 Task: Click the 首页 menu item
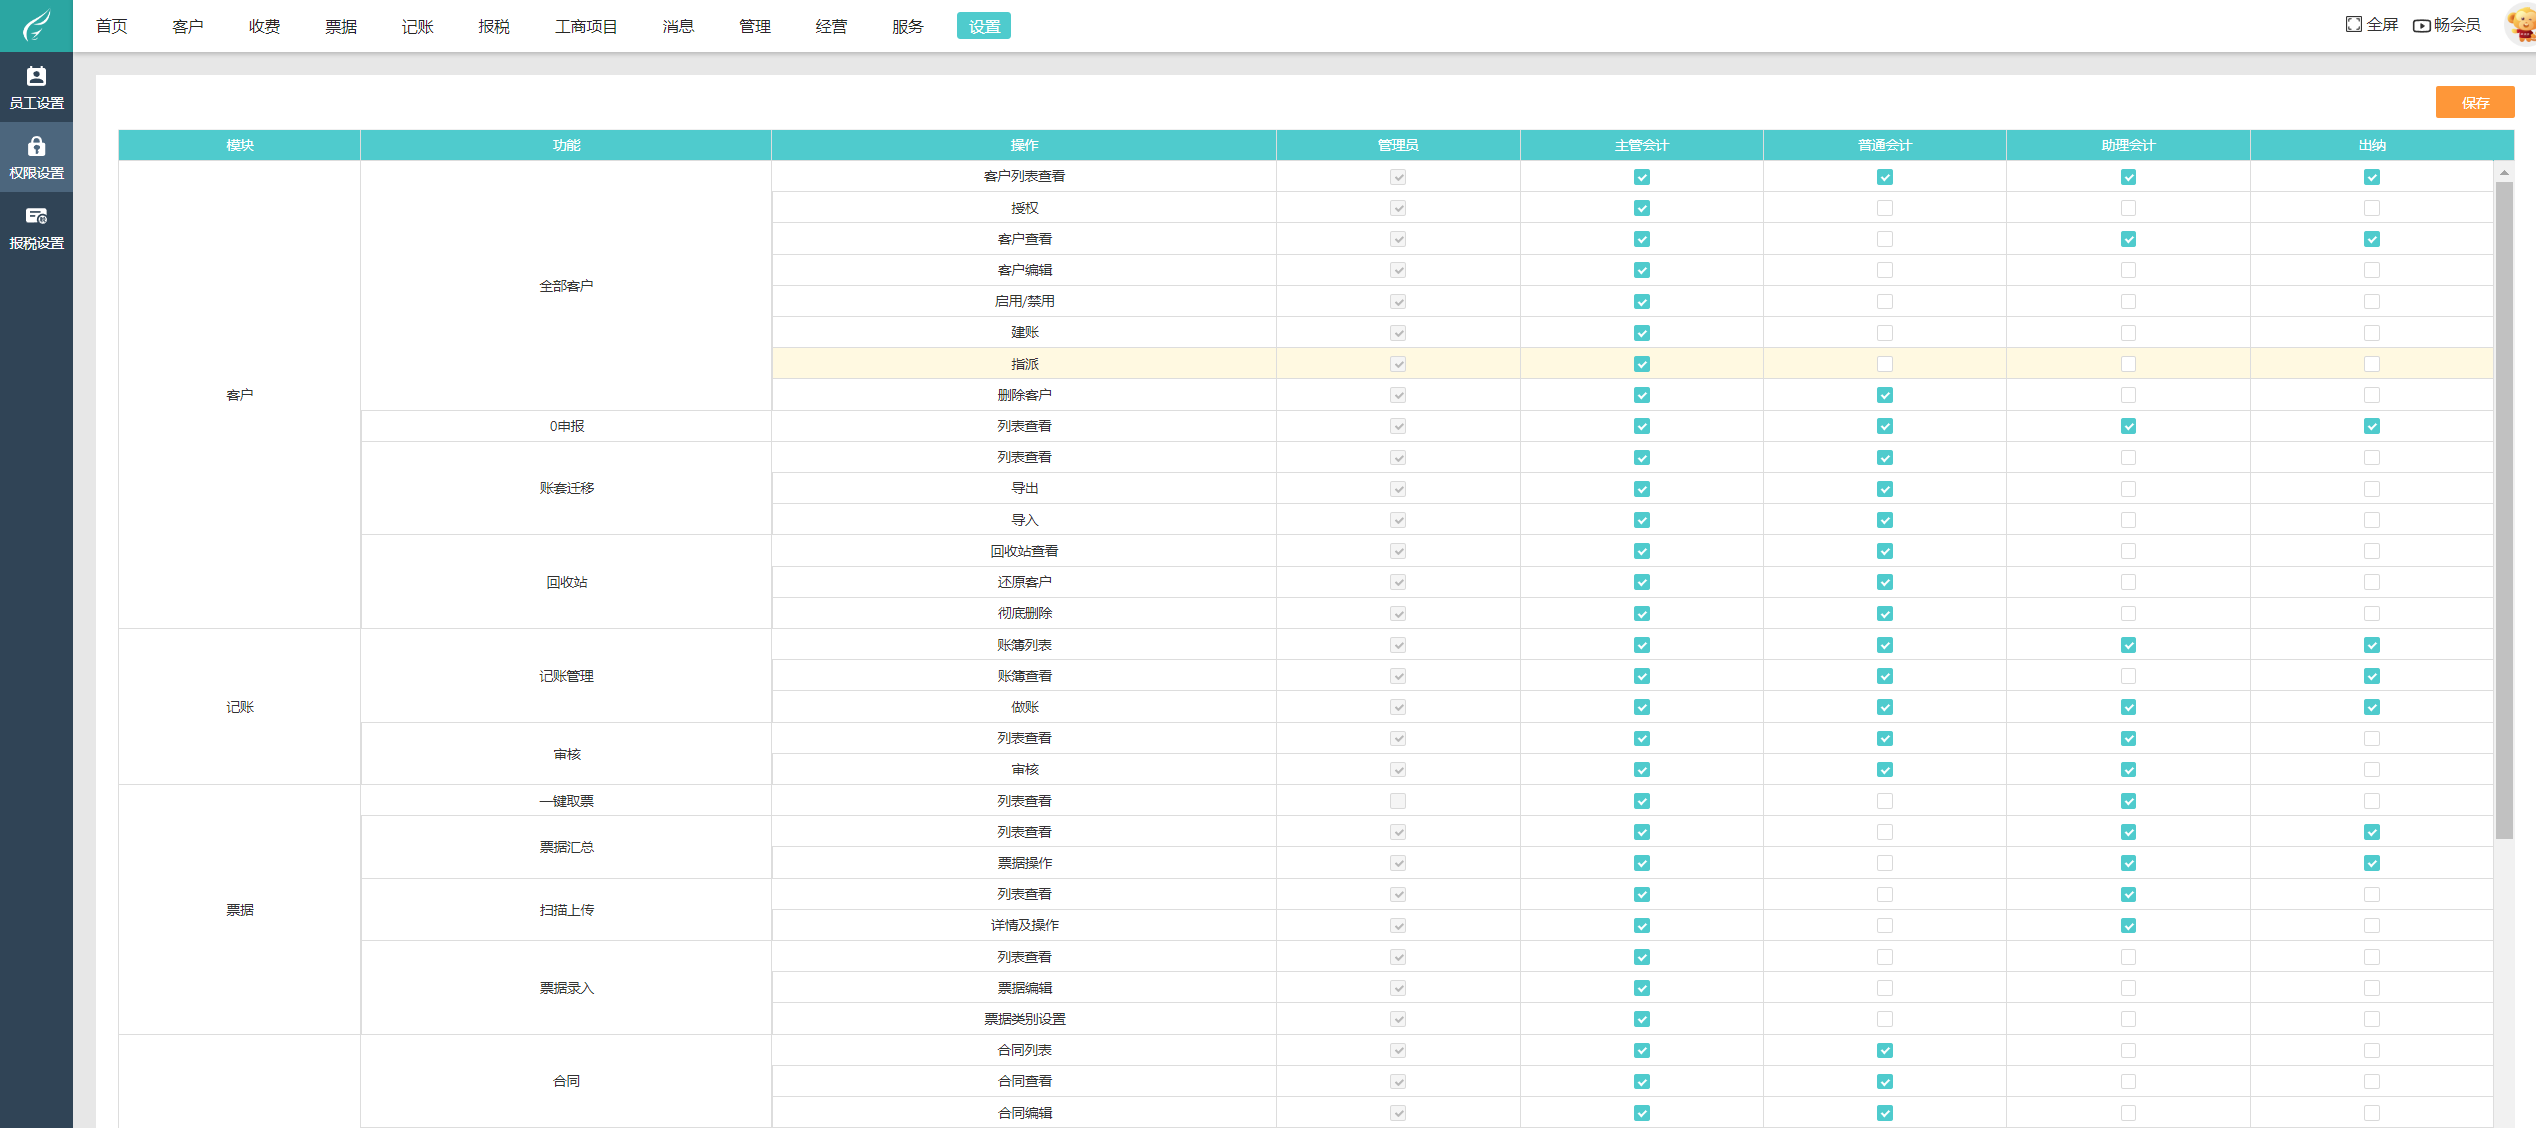point(115,24)
